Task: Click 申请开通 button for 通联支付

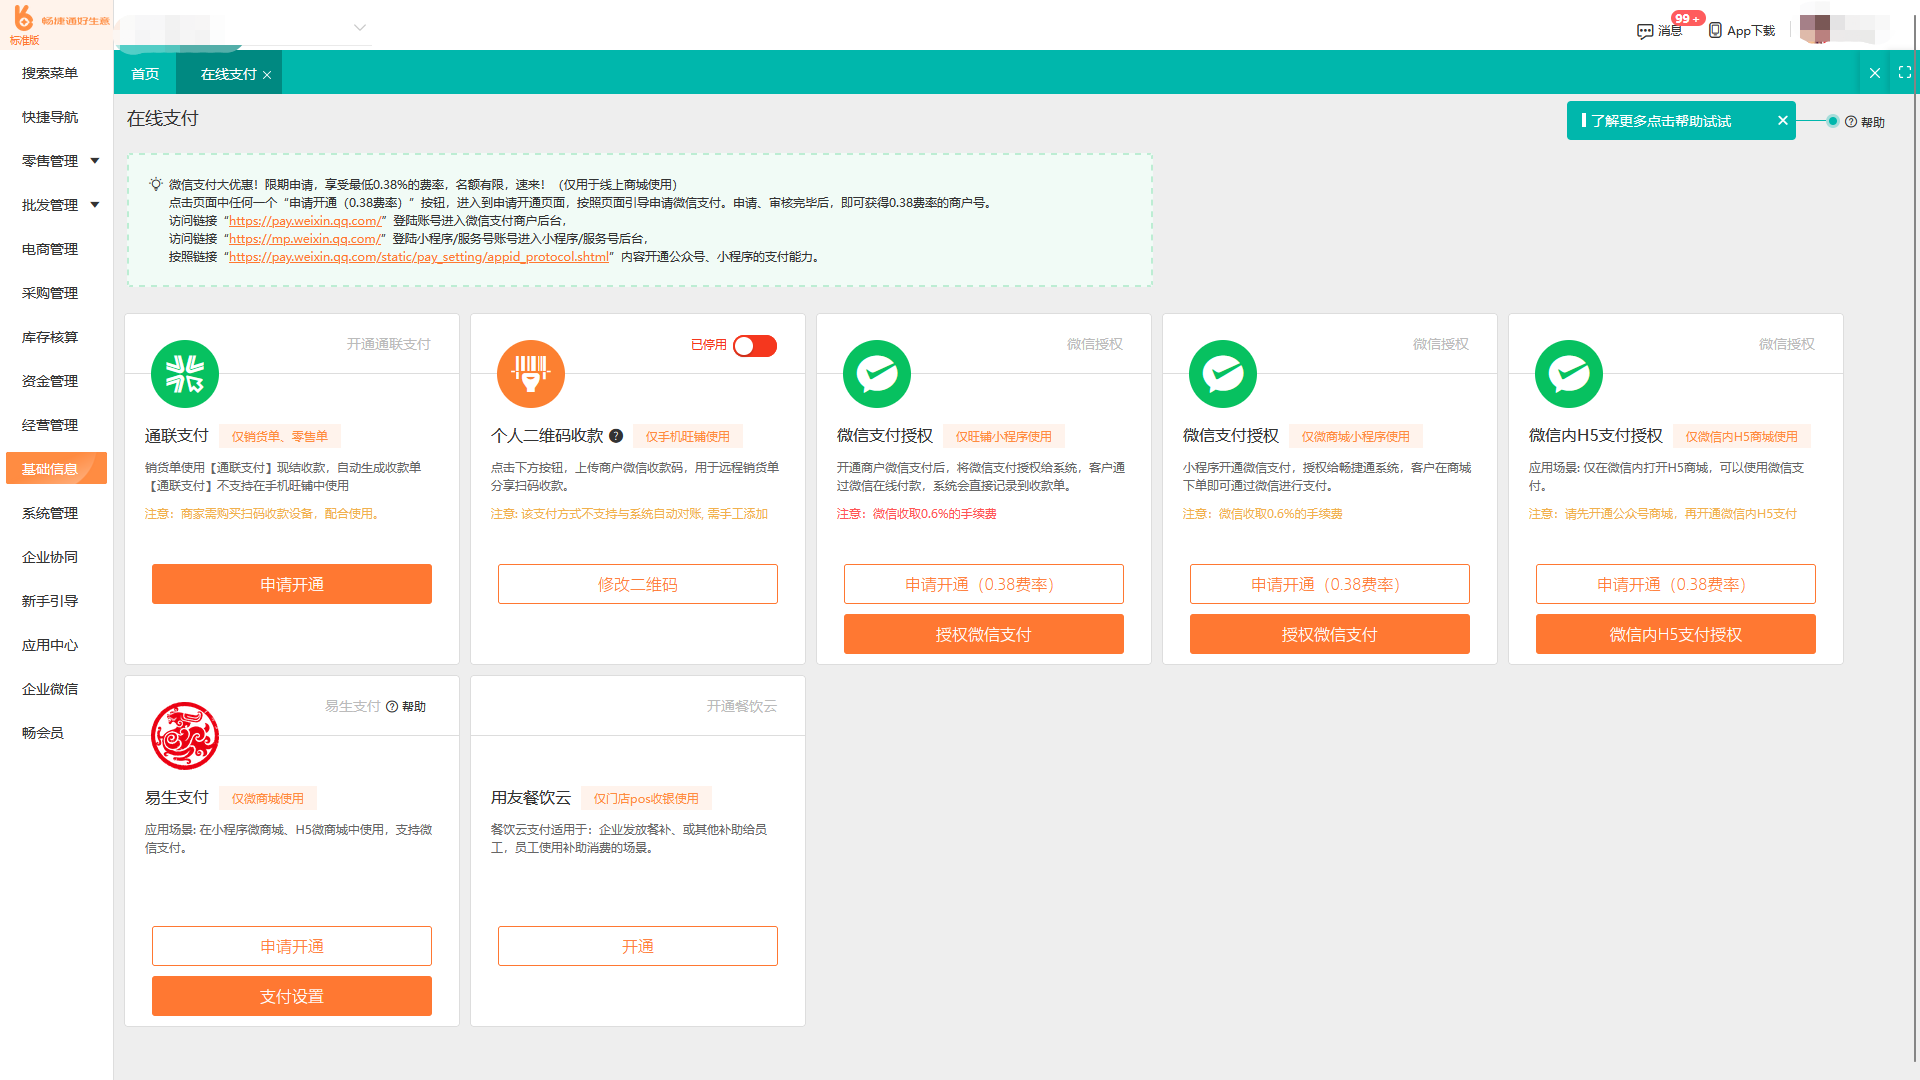Action: pyautogui.click(x=290, y=584)
